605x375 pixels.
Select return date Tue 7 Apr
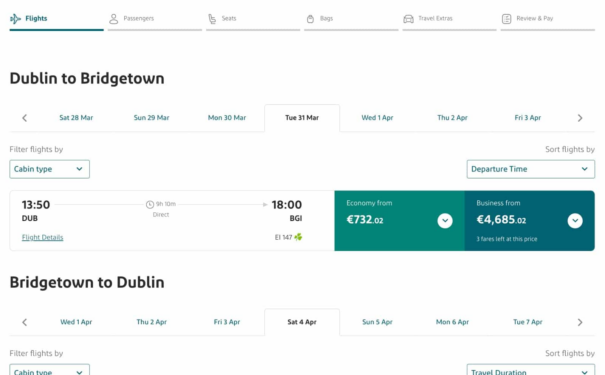528,322
